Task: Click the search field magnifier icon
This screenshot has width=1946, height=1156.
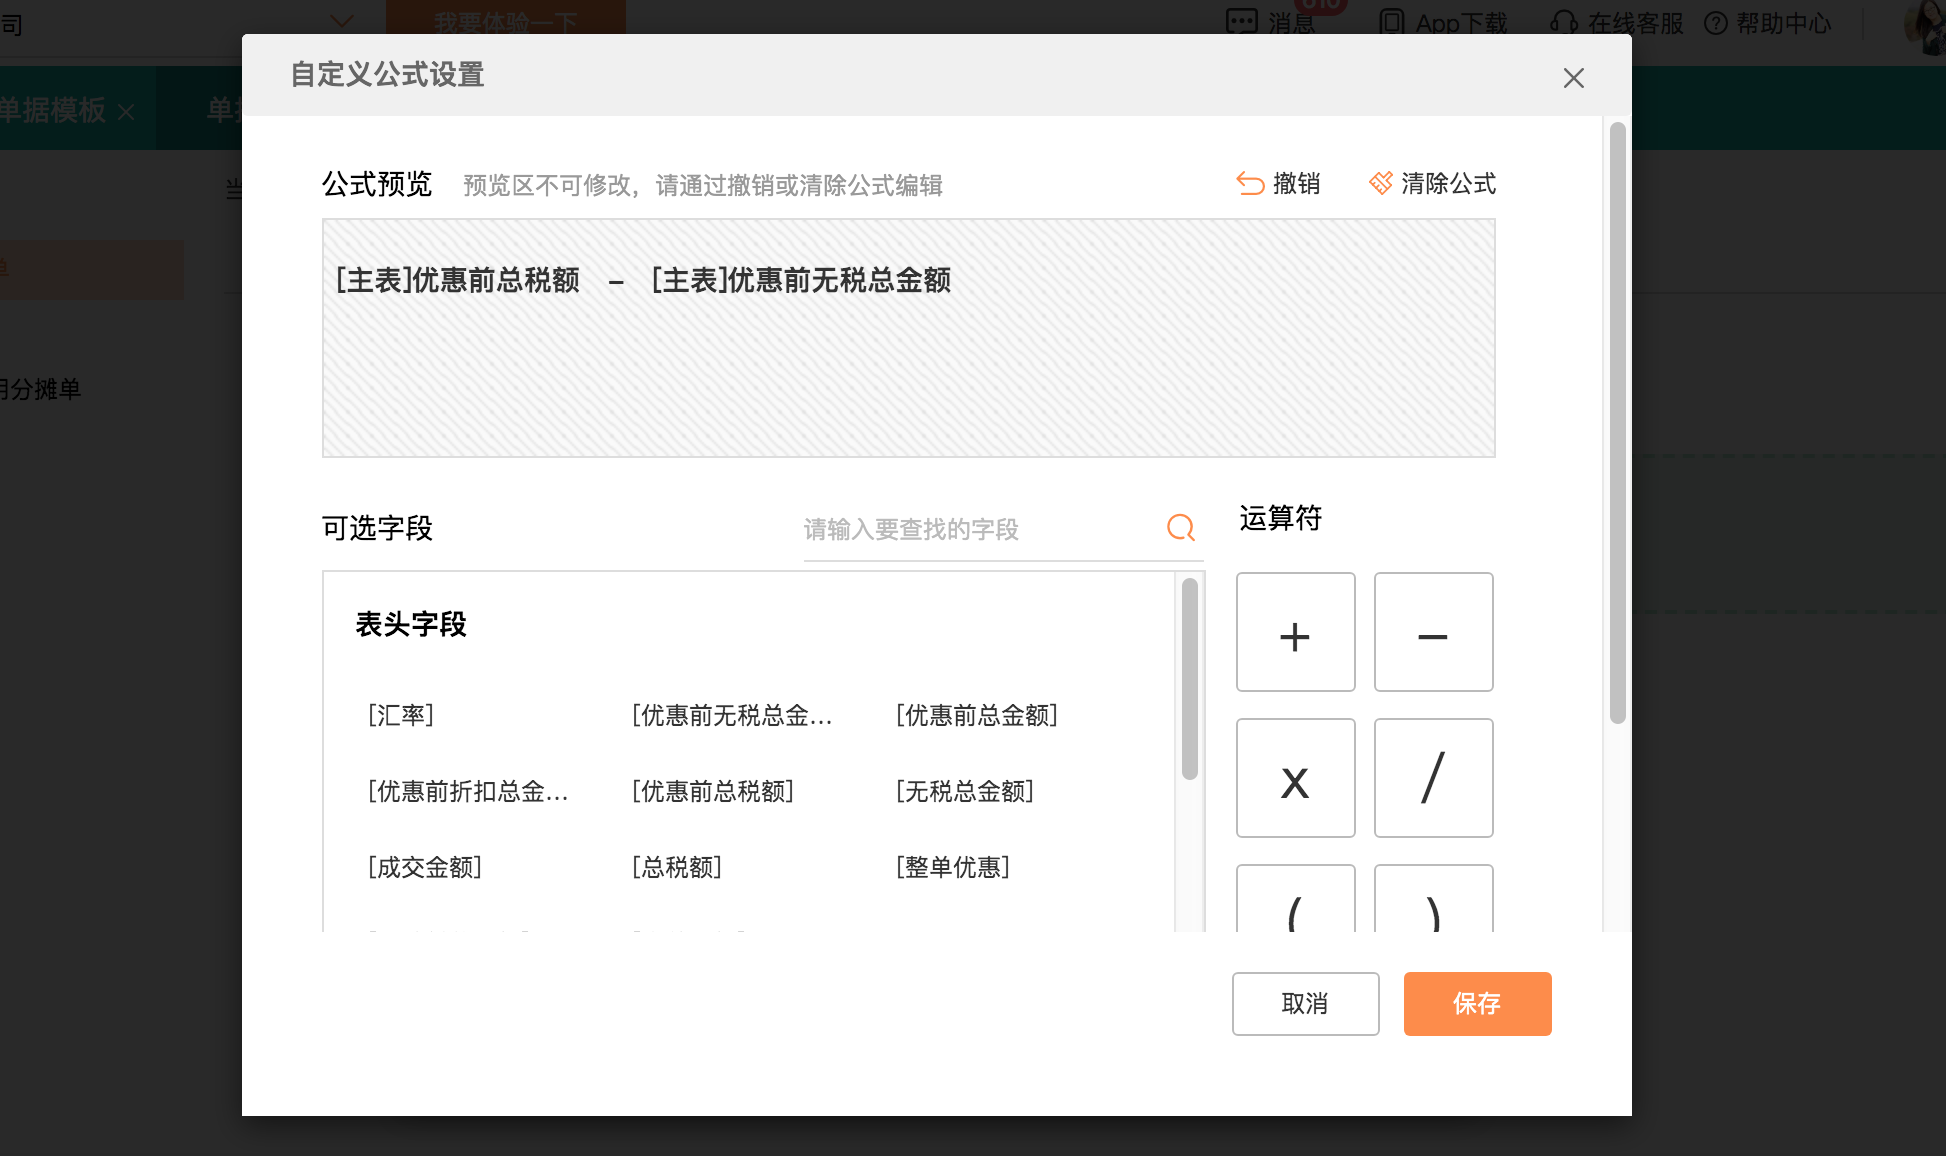Action: tap(1179, 528)
